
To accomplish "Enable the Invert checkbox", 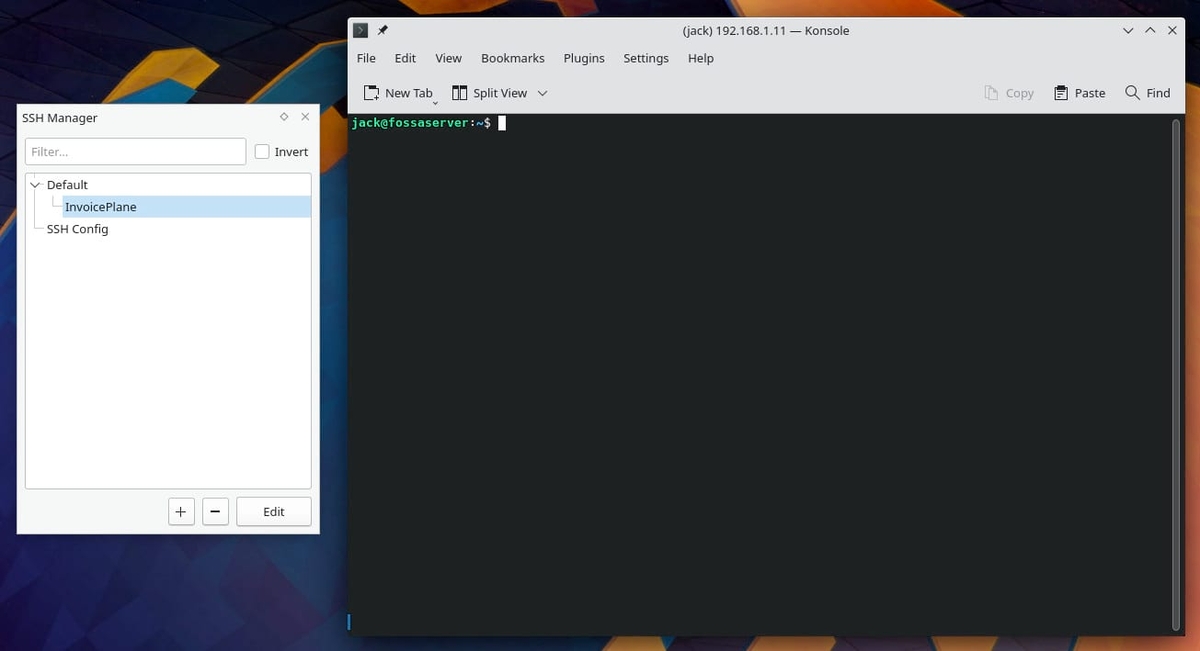I will pos(262,152).
